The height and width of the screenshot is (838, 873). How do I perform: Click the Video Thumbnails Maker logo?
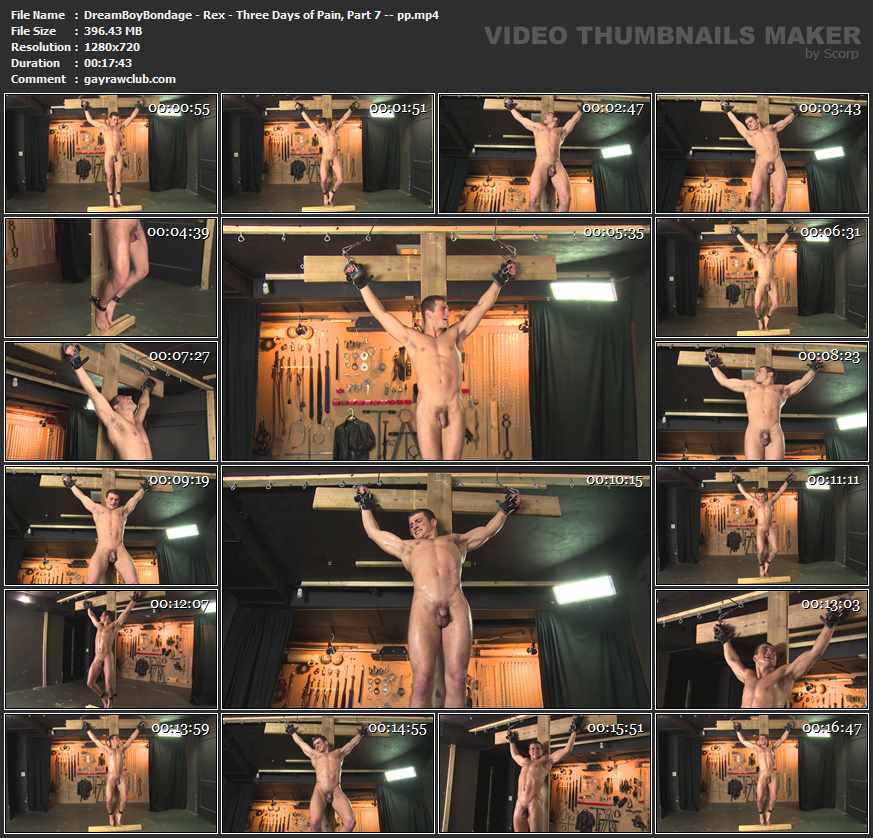click(672, 38)
